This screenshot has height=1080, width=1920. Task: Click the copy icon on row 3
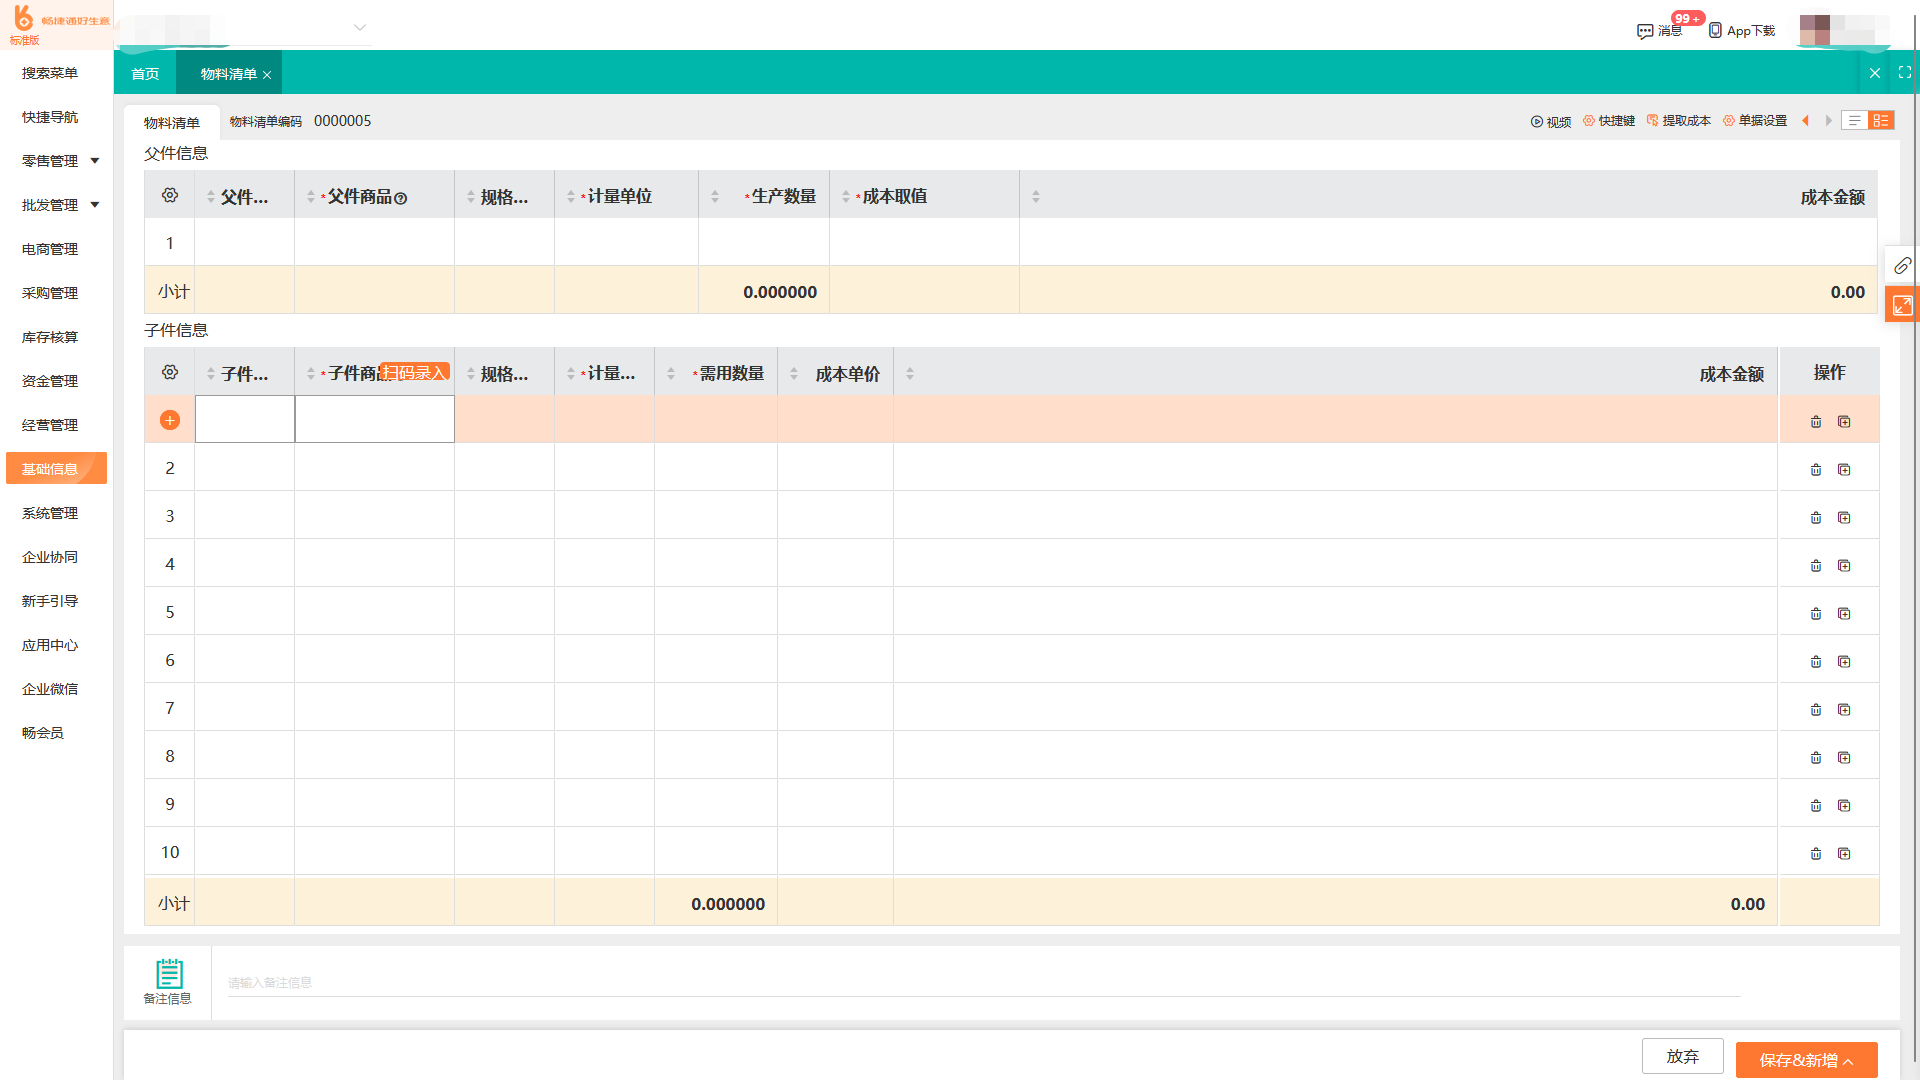[1845, 517]
